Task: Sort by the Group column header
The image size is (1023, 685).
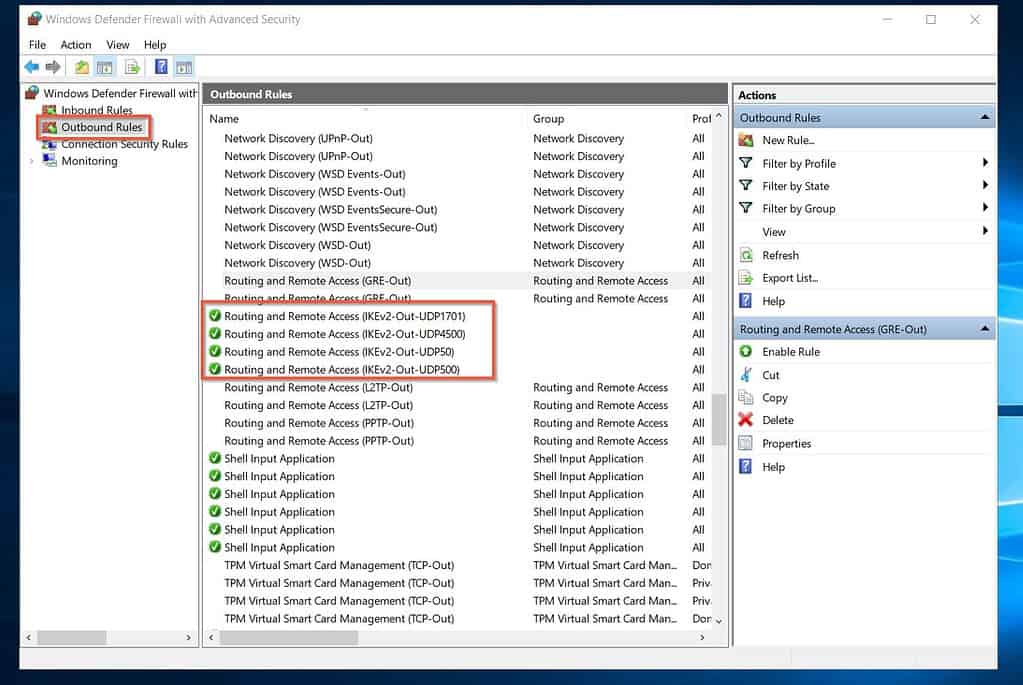Action: pyautogui.click(x=607, y=119)
